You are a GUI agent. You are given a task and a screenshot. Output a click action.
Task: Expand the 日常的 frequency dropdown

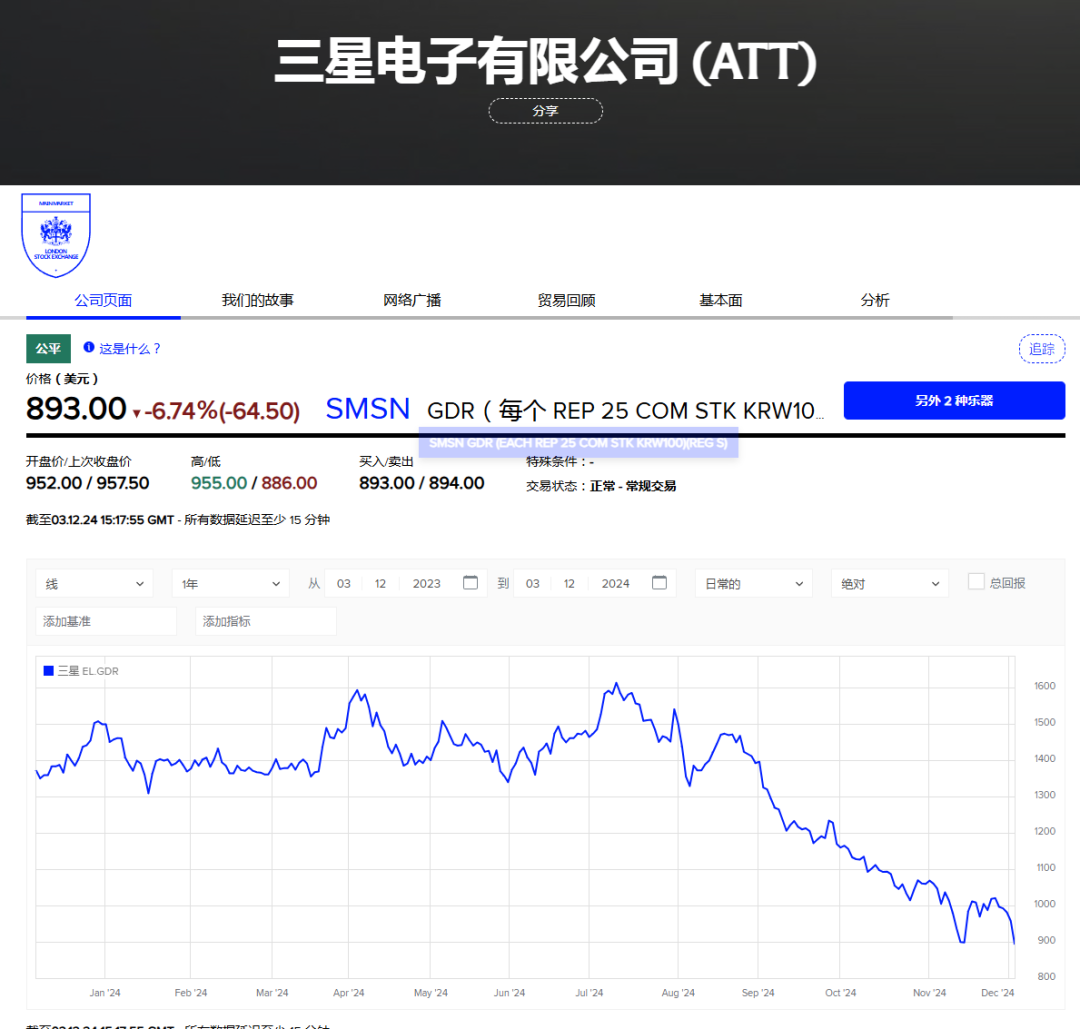[753, 584]
